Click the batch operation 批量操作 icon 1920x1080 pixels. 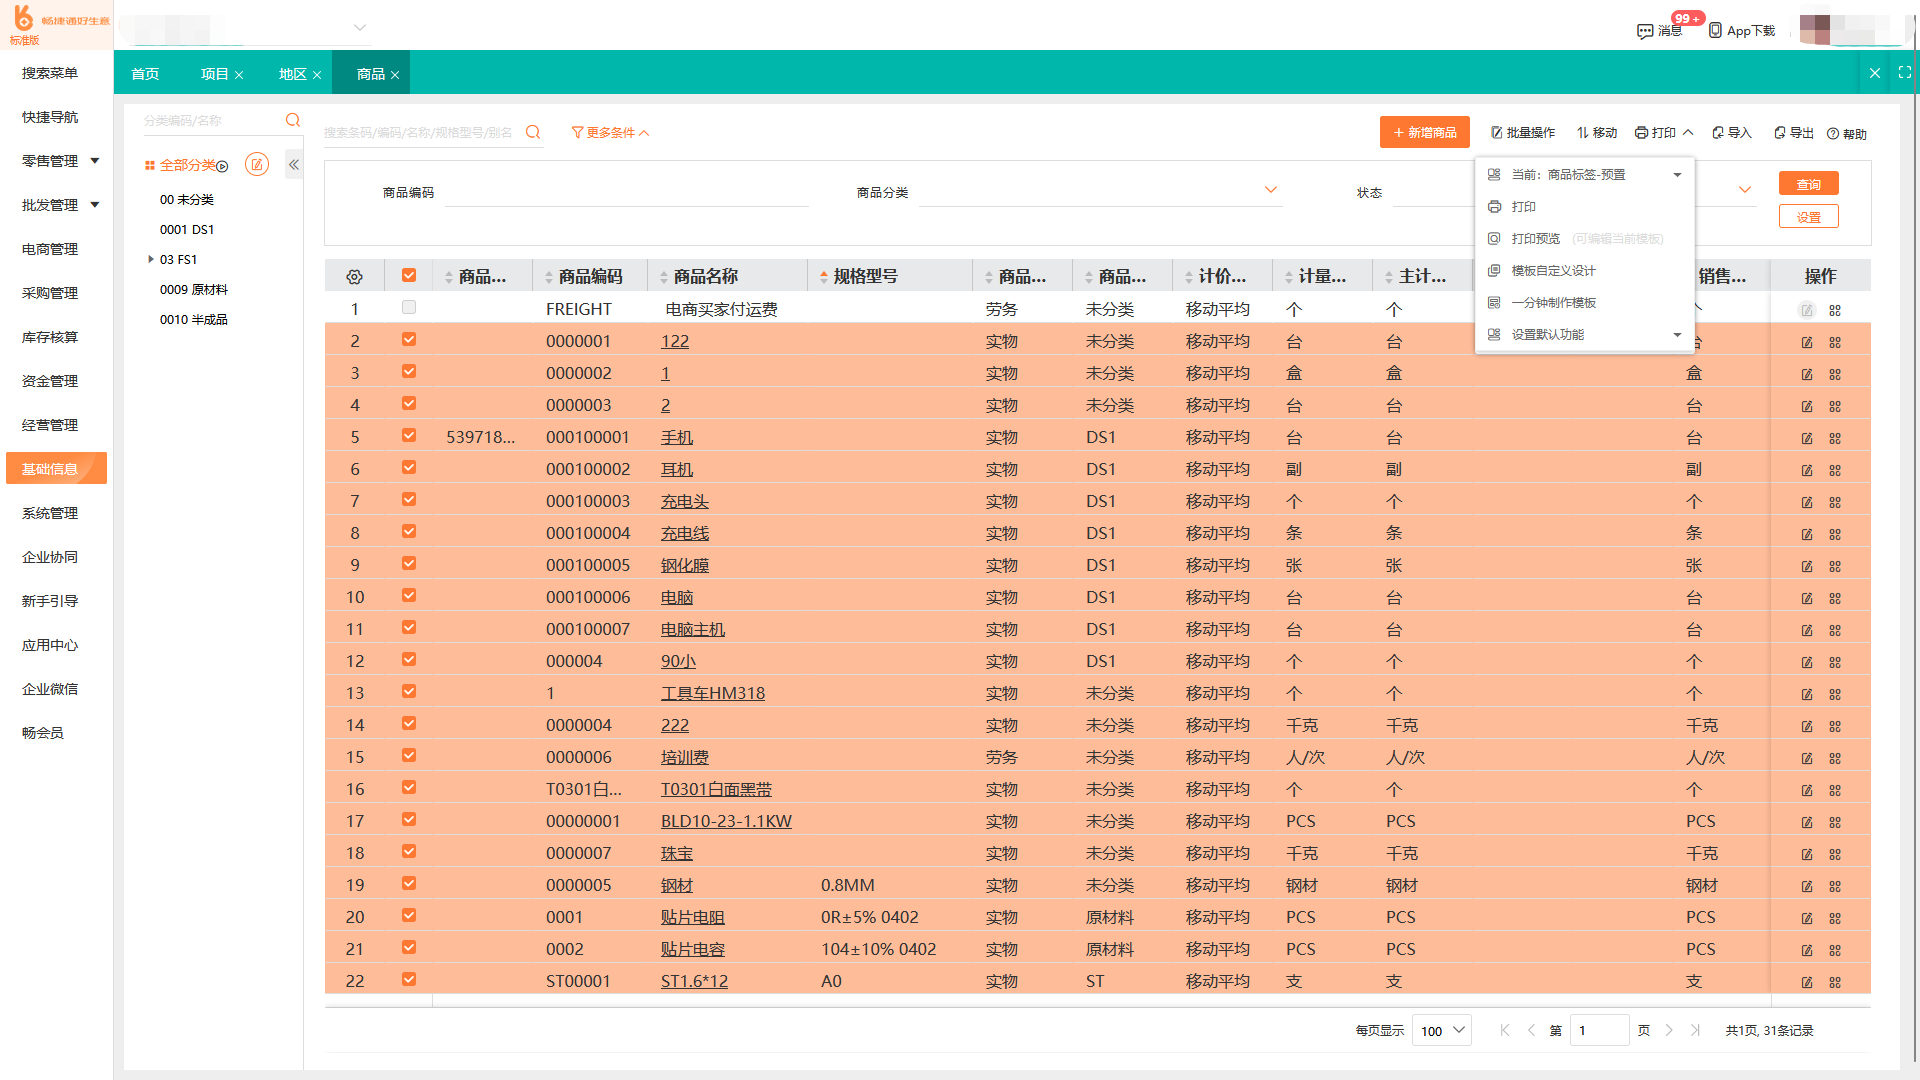tap(1523, 132)
